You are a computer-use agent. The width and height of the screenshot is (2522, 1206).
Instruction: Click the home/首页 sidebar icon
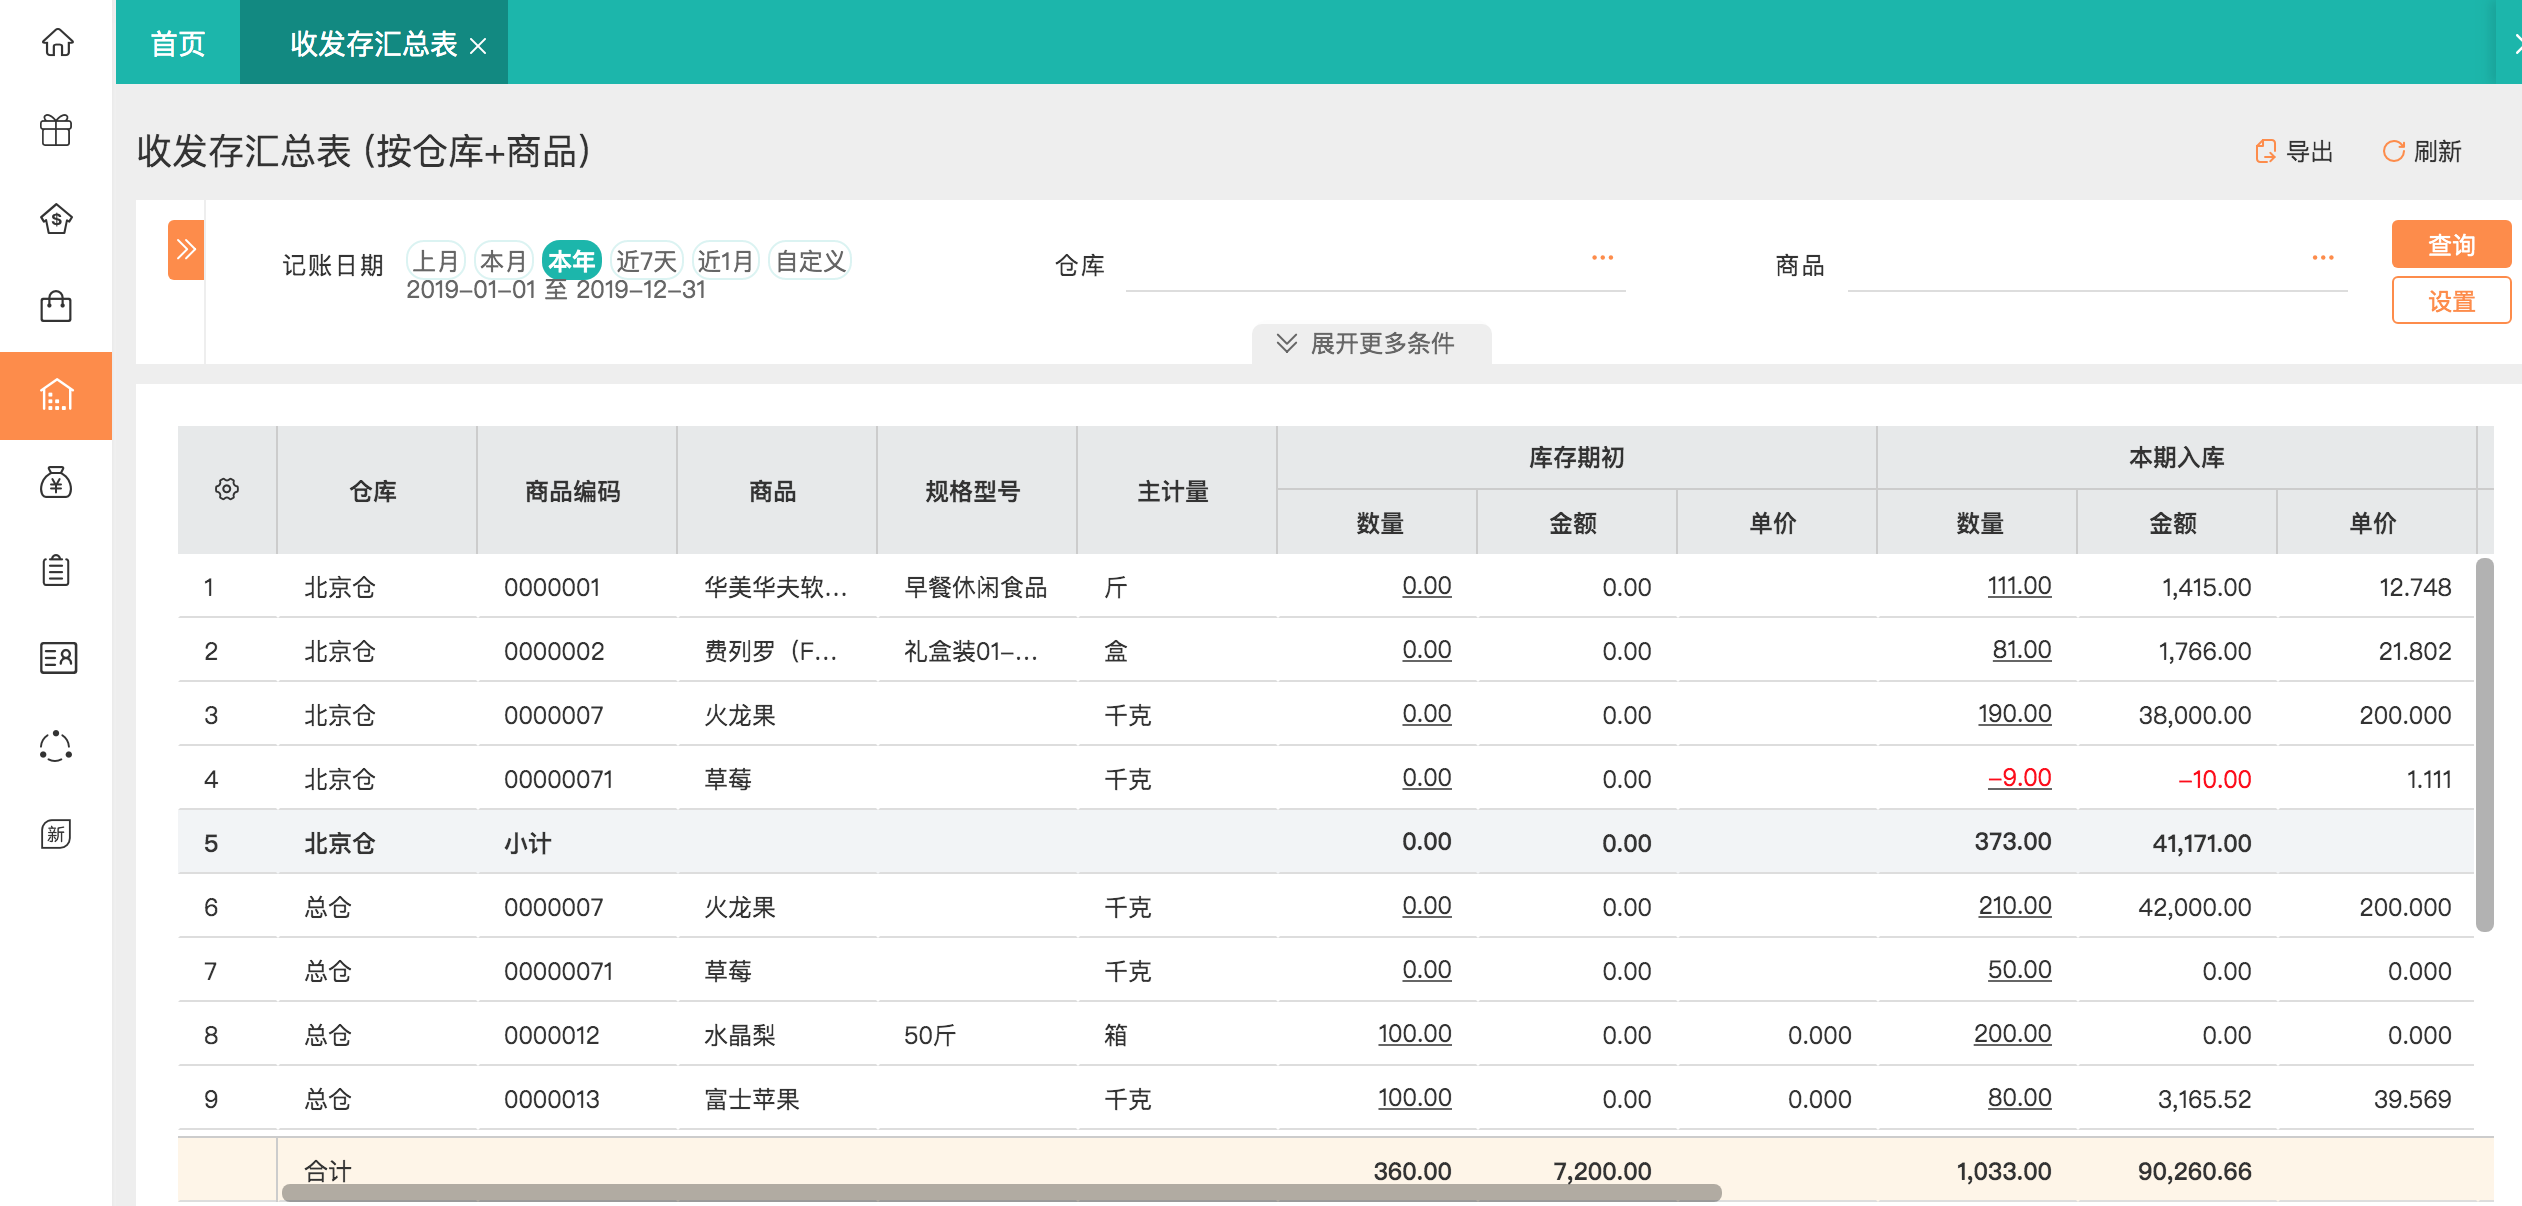click(58, 43)
